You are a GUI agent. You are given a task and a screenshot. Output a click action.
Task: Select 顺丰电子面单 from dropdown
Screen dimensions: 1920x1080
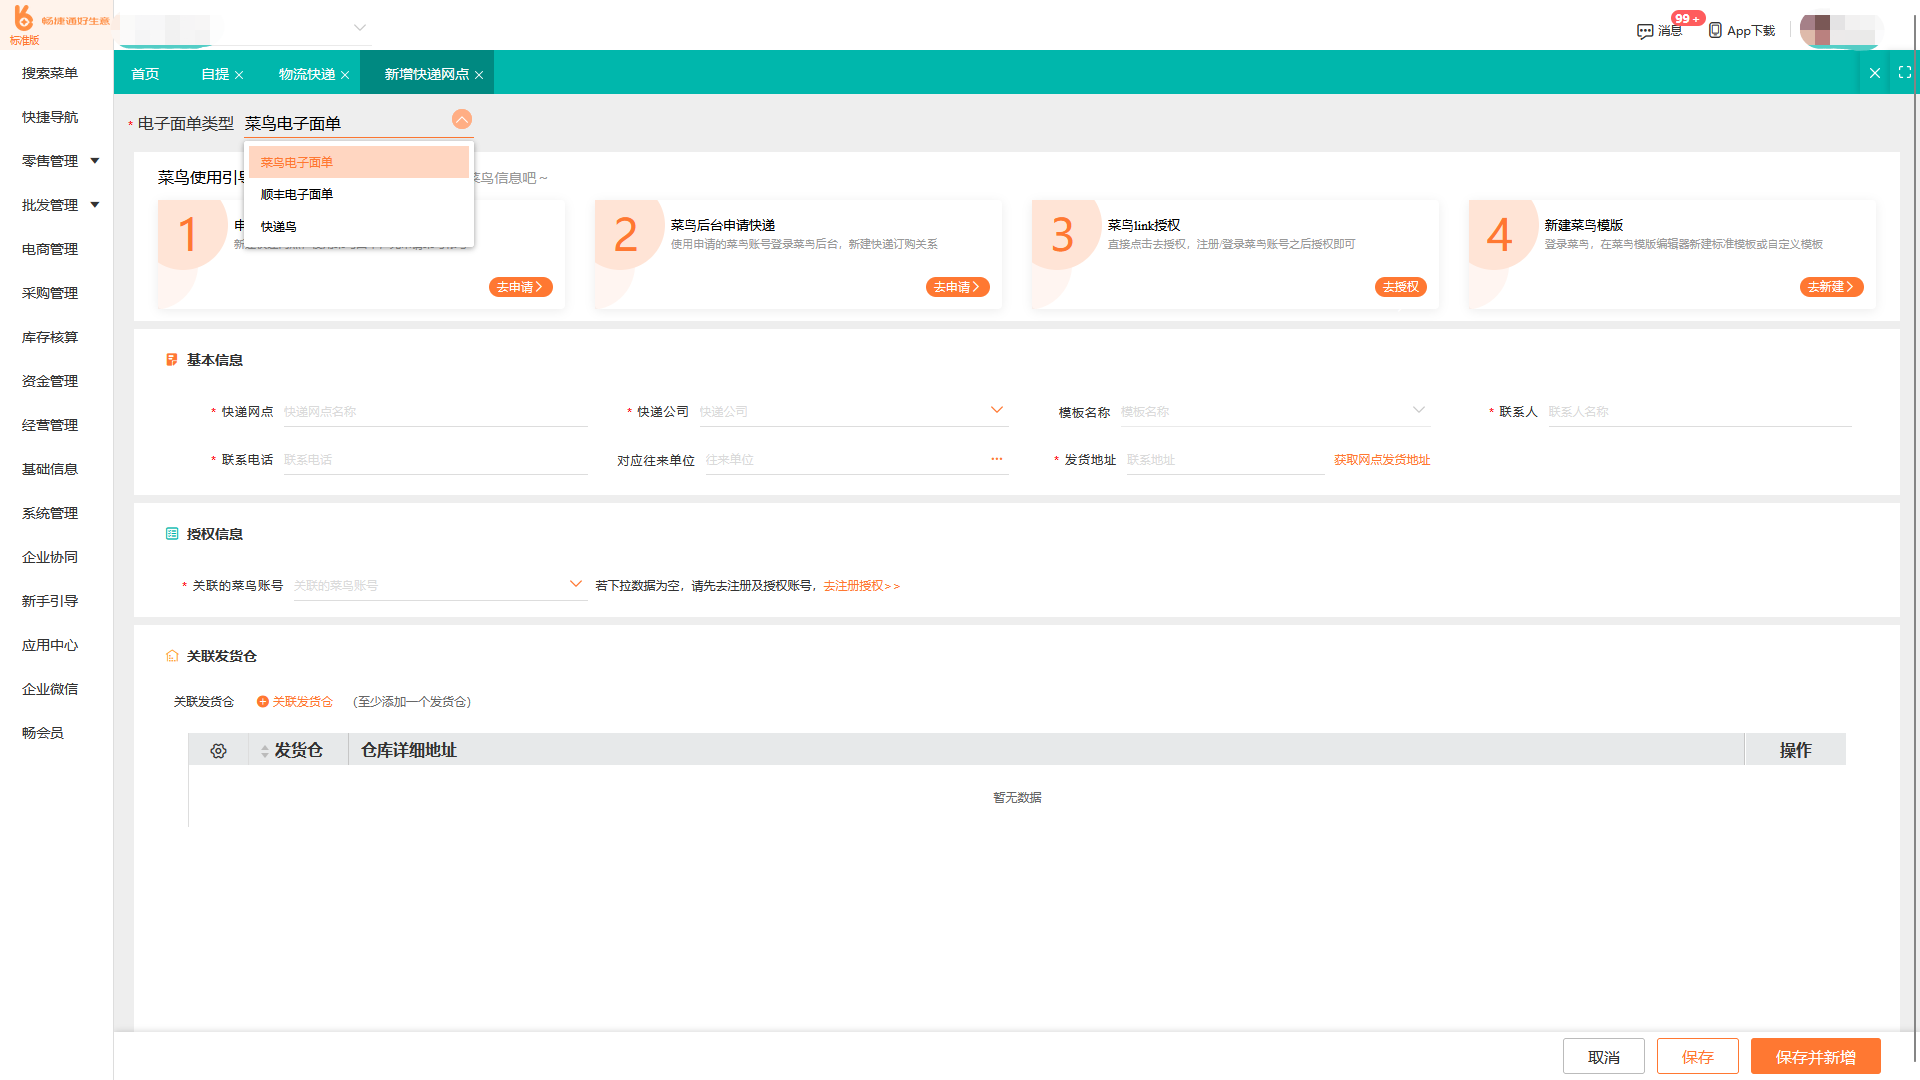point(297,194)
